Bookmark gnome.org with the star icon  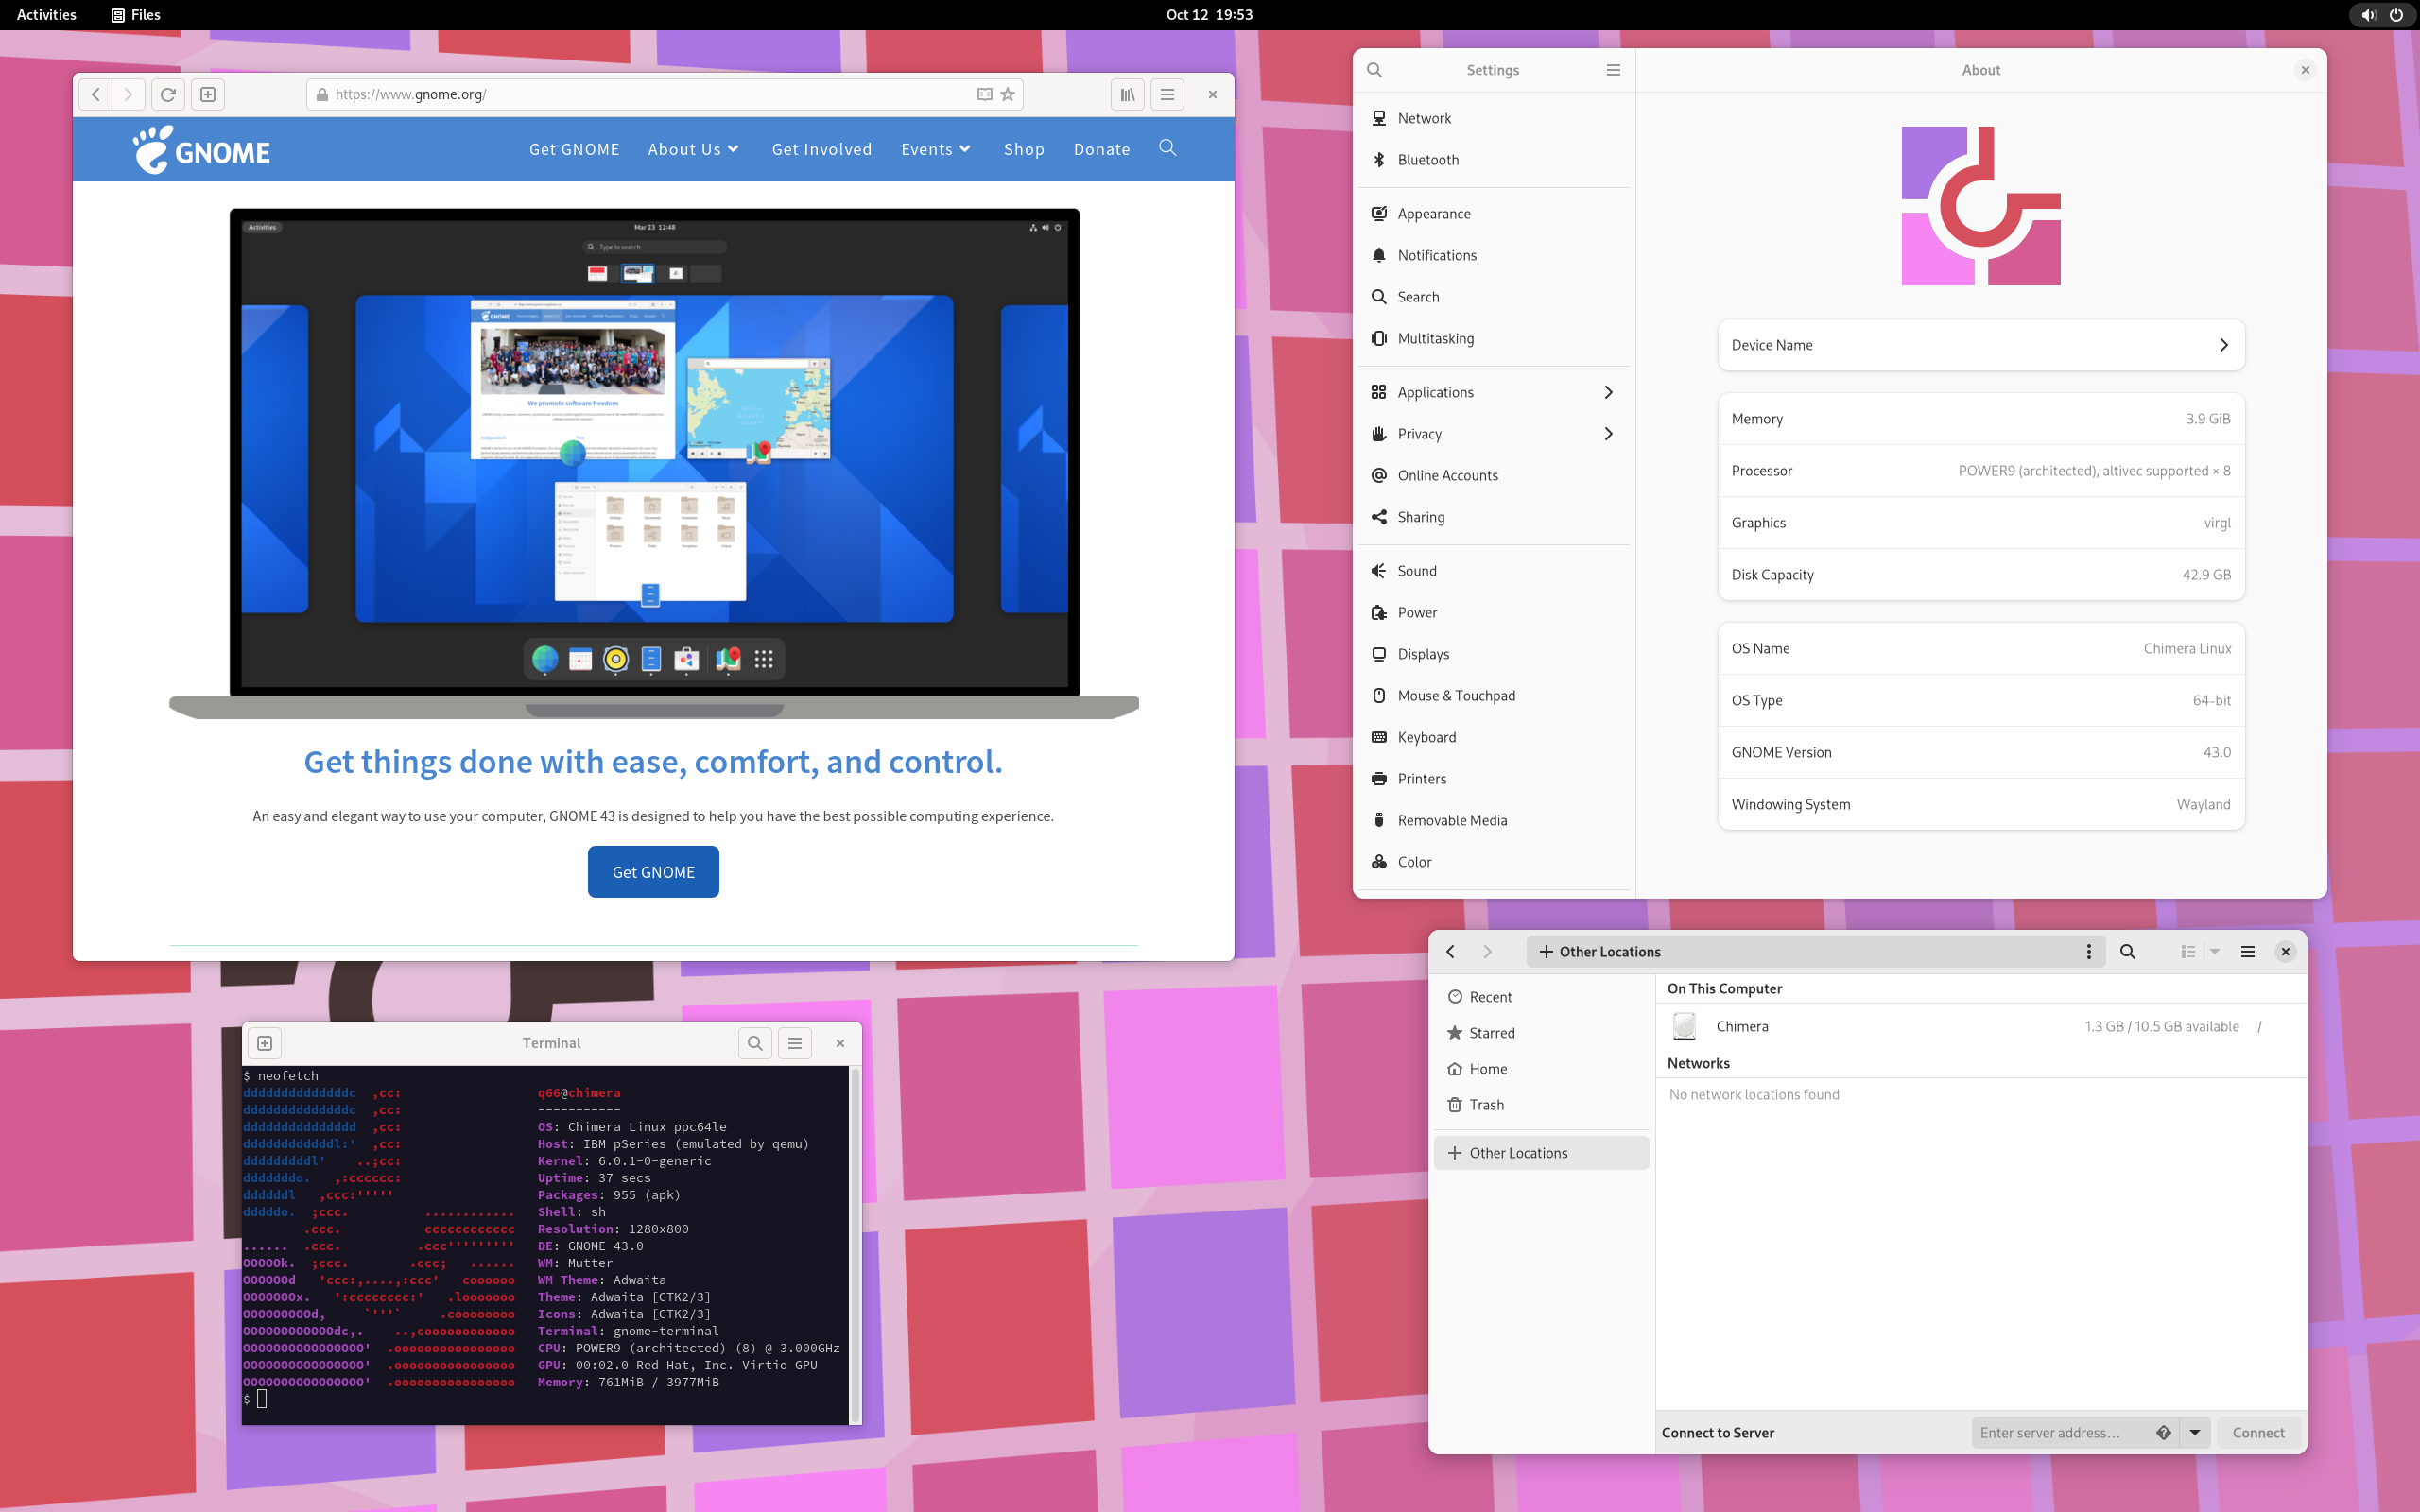(1008, 94)
